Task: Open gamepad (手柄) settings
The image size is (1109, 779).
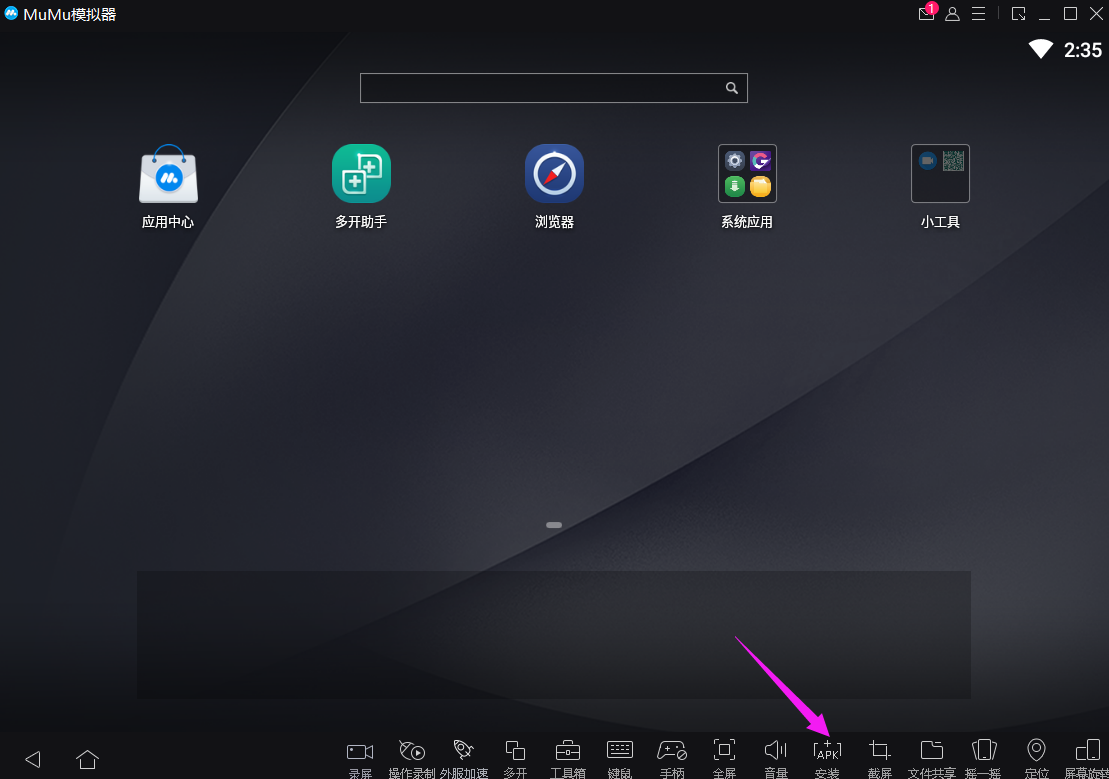Action: [671, 752]
